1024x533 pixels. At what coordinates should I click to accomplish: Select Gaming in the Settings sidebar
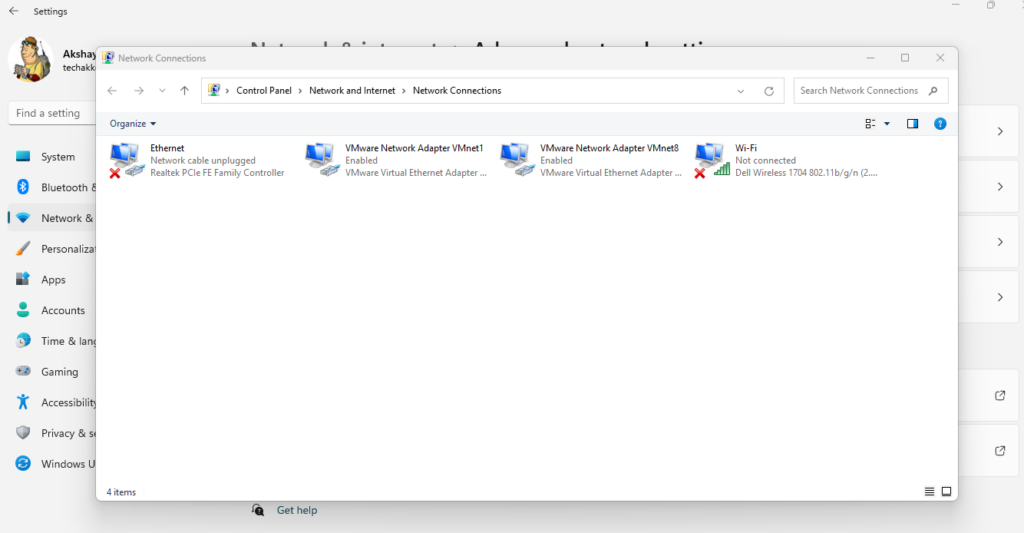click(x=59, y=372)
